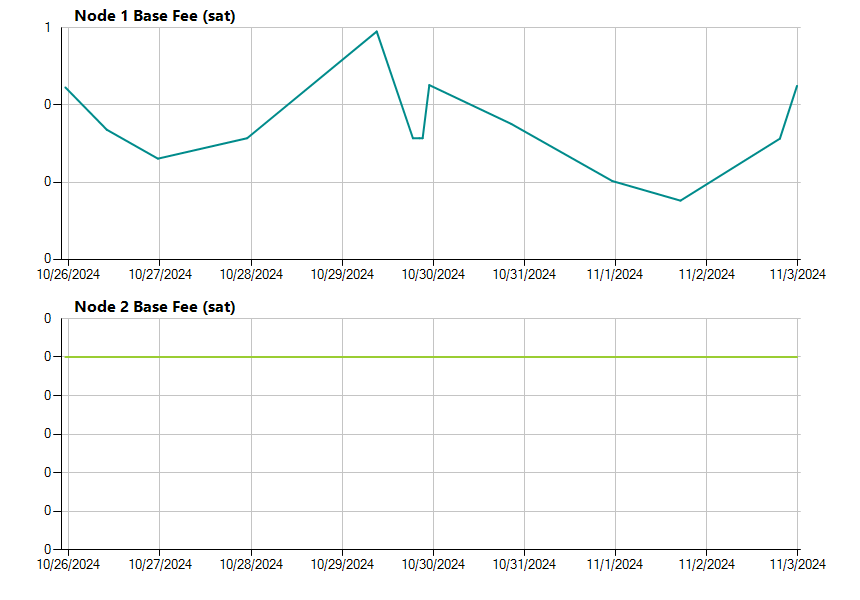Click the "Node 1 Base Fee (sat)" chart title
Viewport: 860px width, 600px height.
tap(154, 15)
